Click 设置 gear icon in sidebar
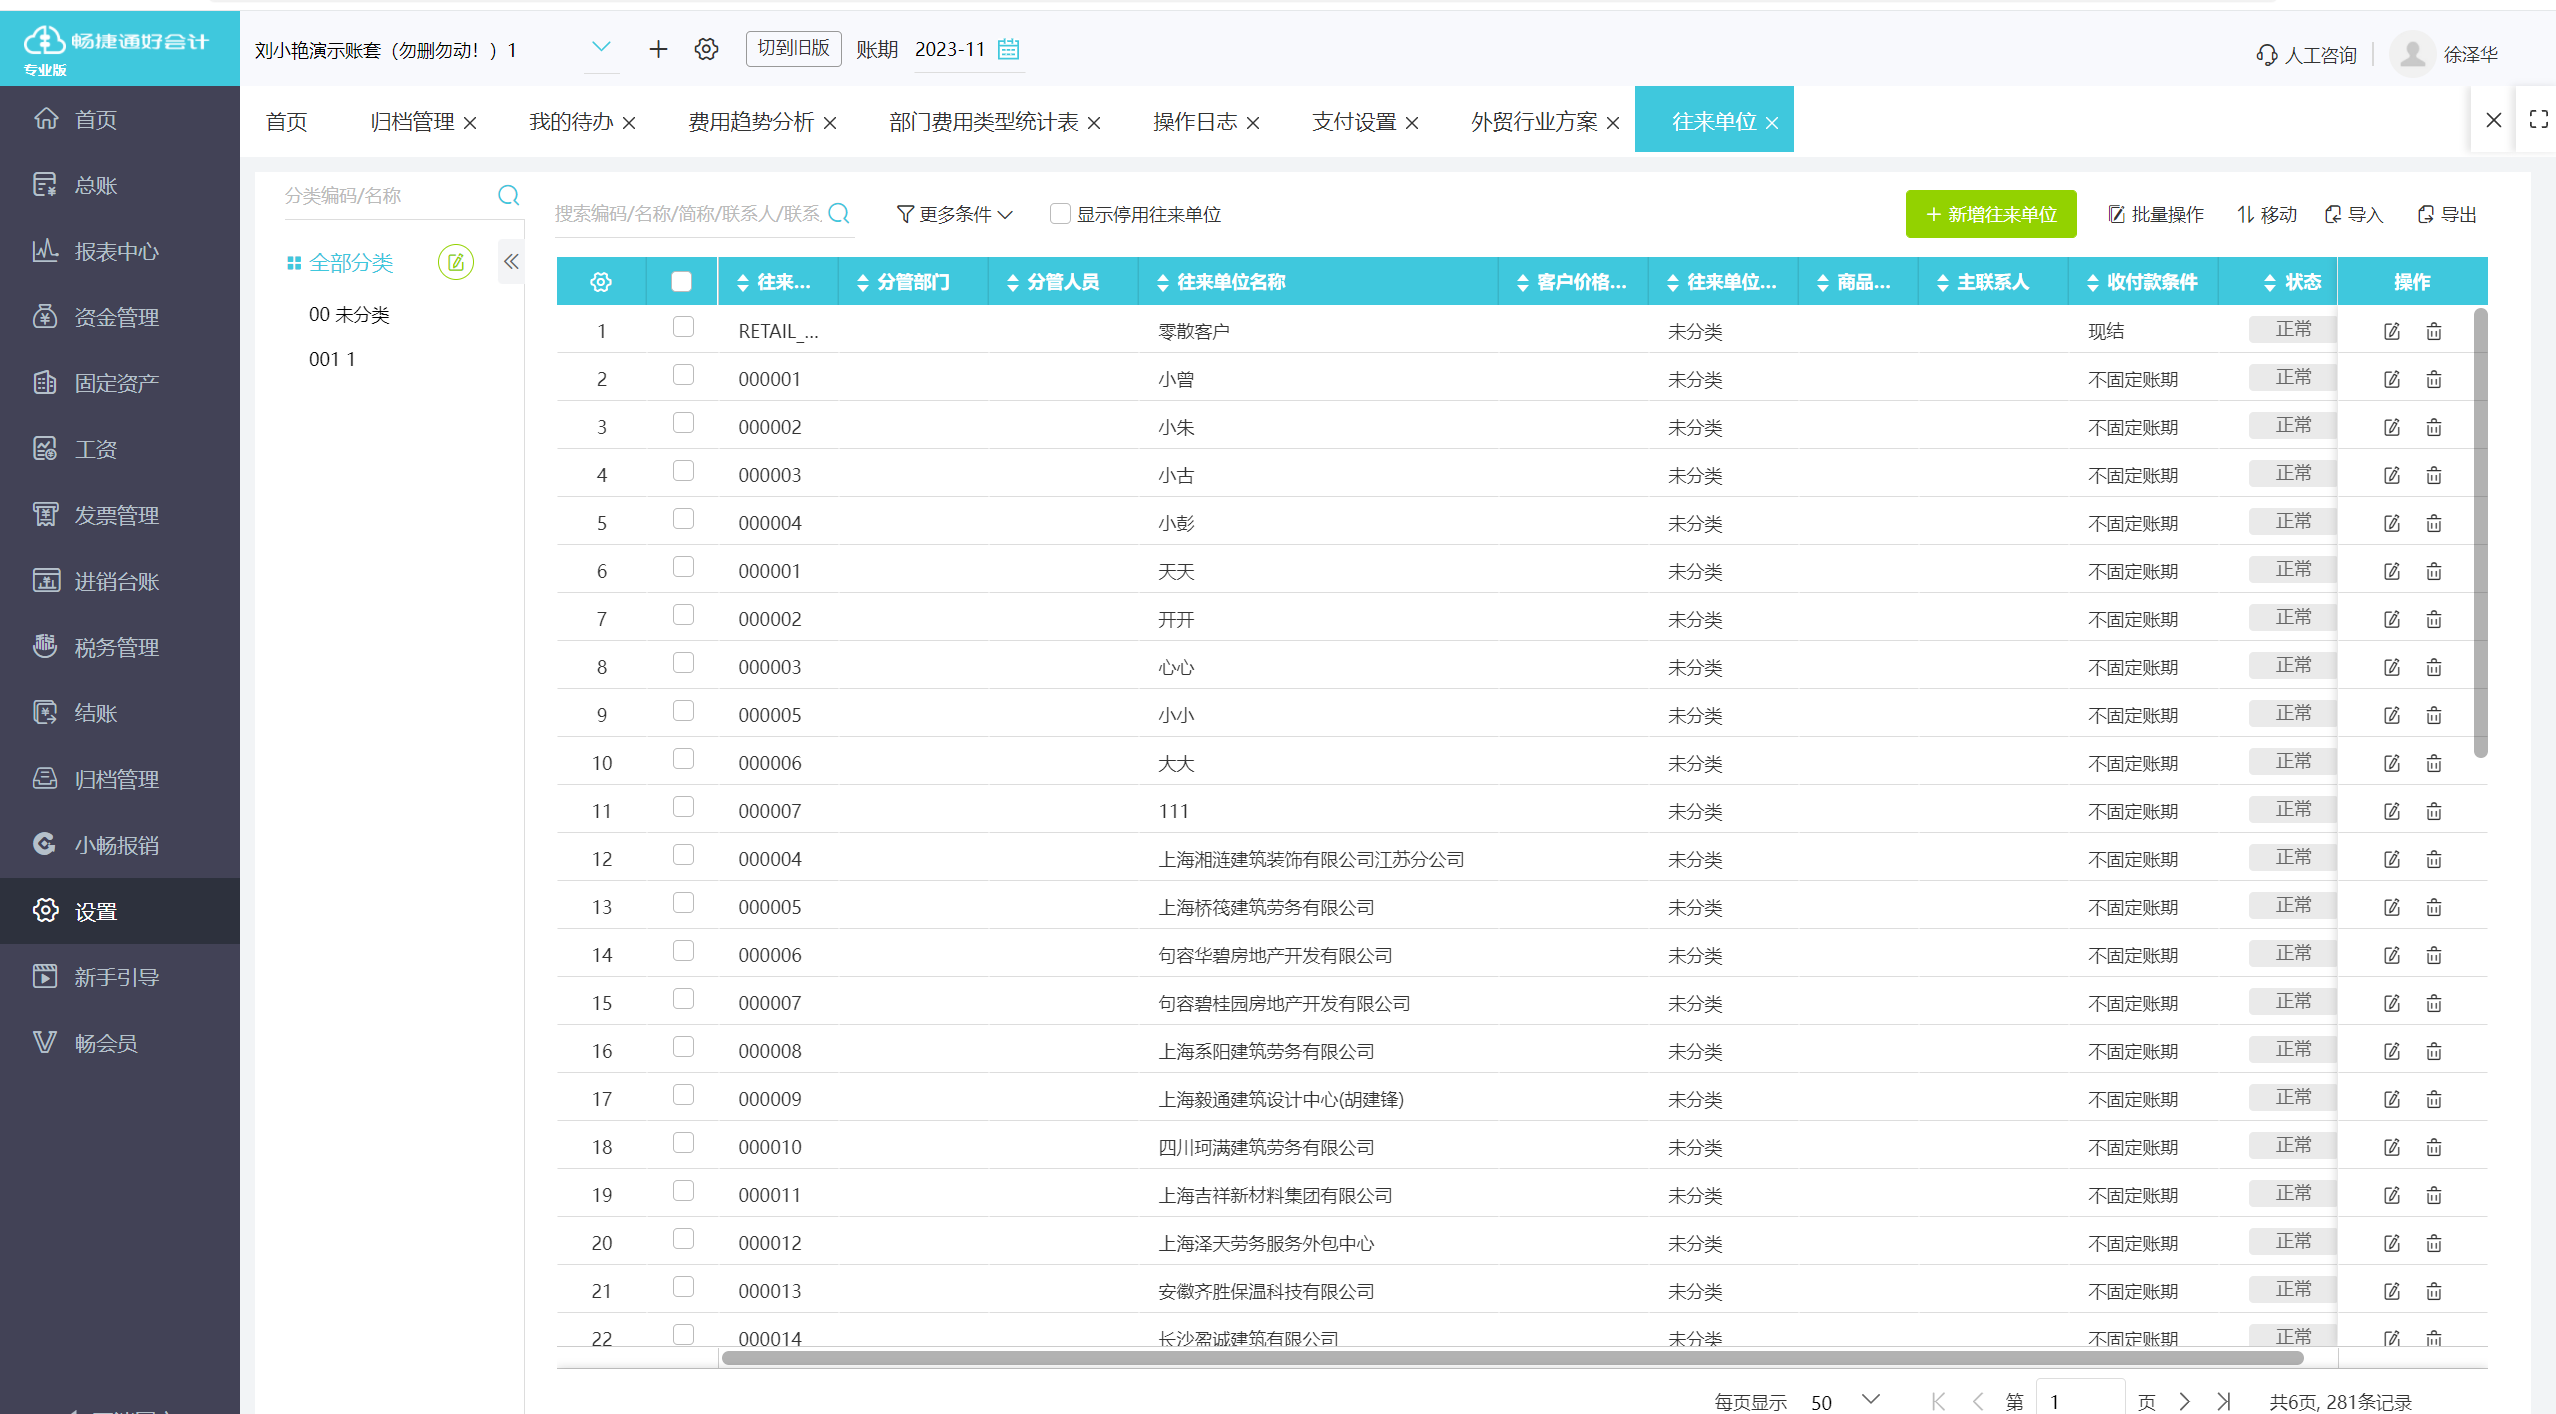 [x=45, y=909]
